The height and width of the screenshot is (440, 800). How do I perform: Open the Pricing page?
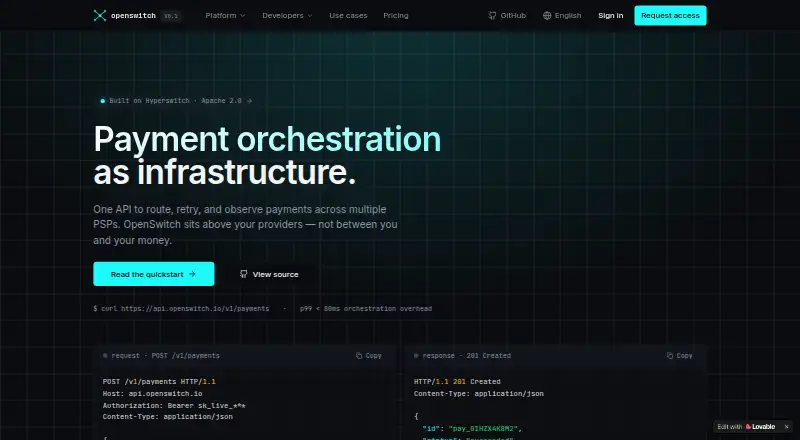pos(395,15)
